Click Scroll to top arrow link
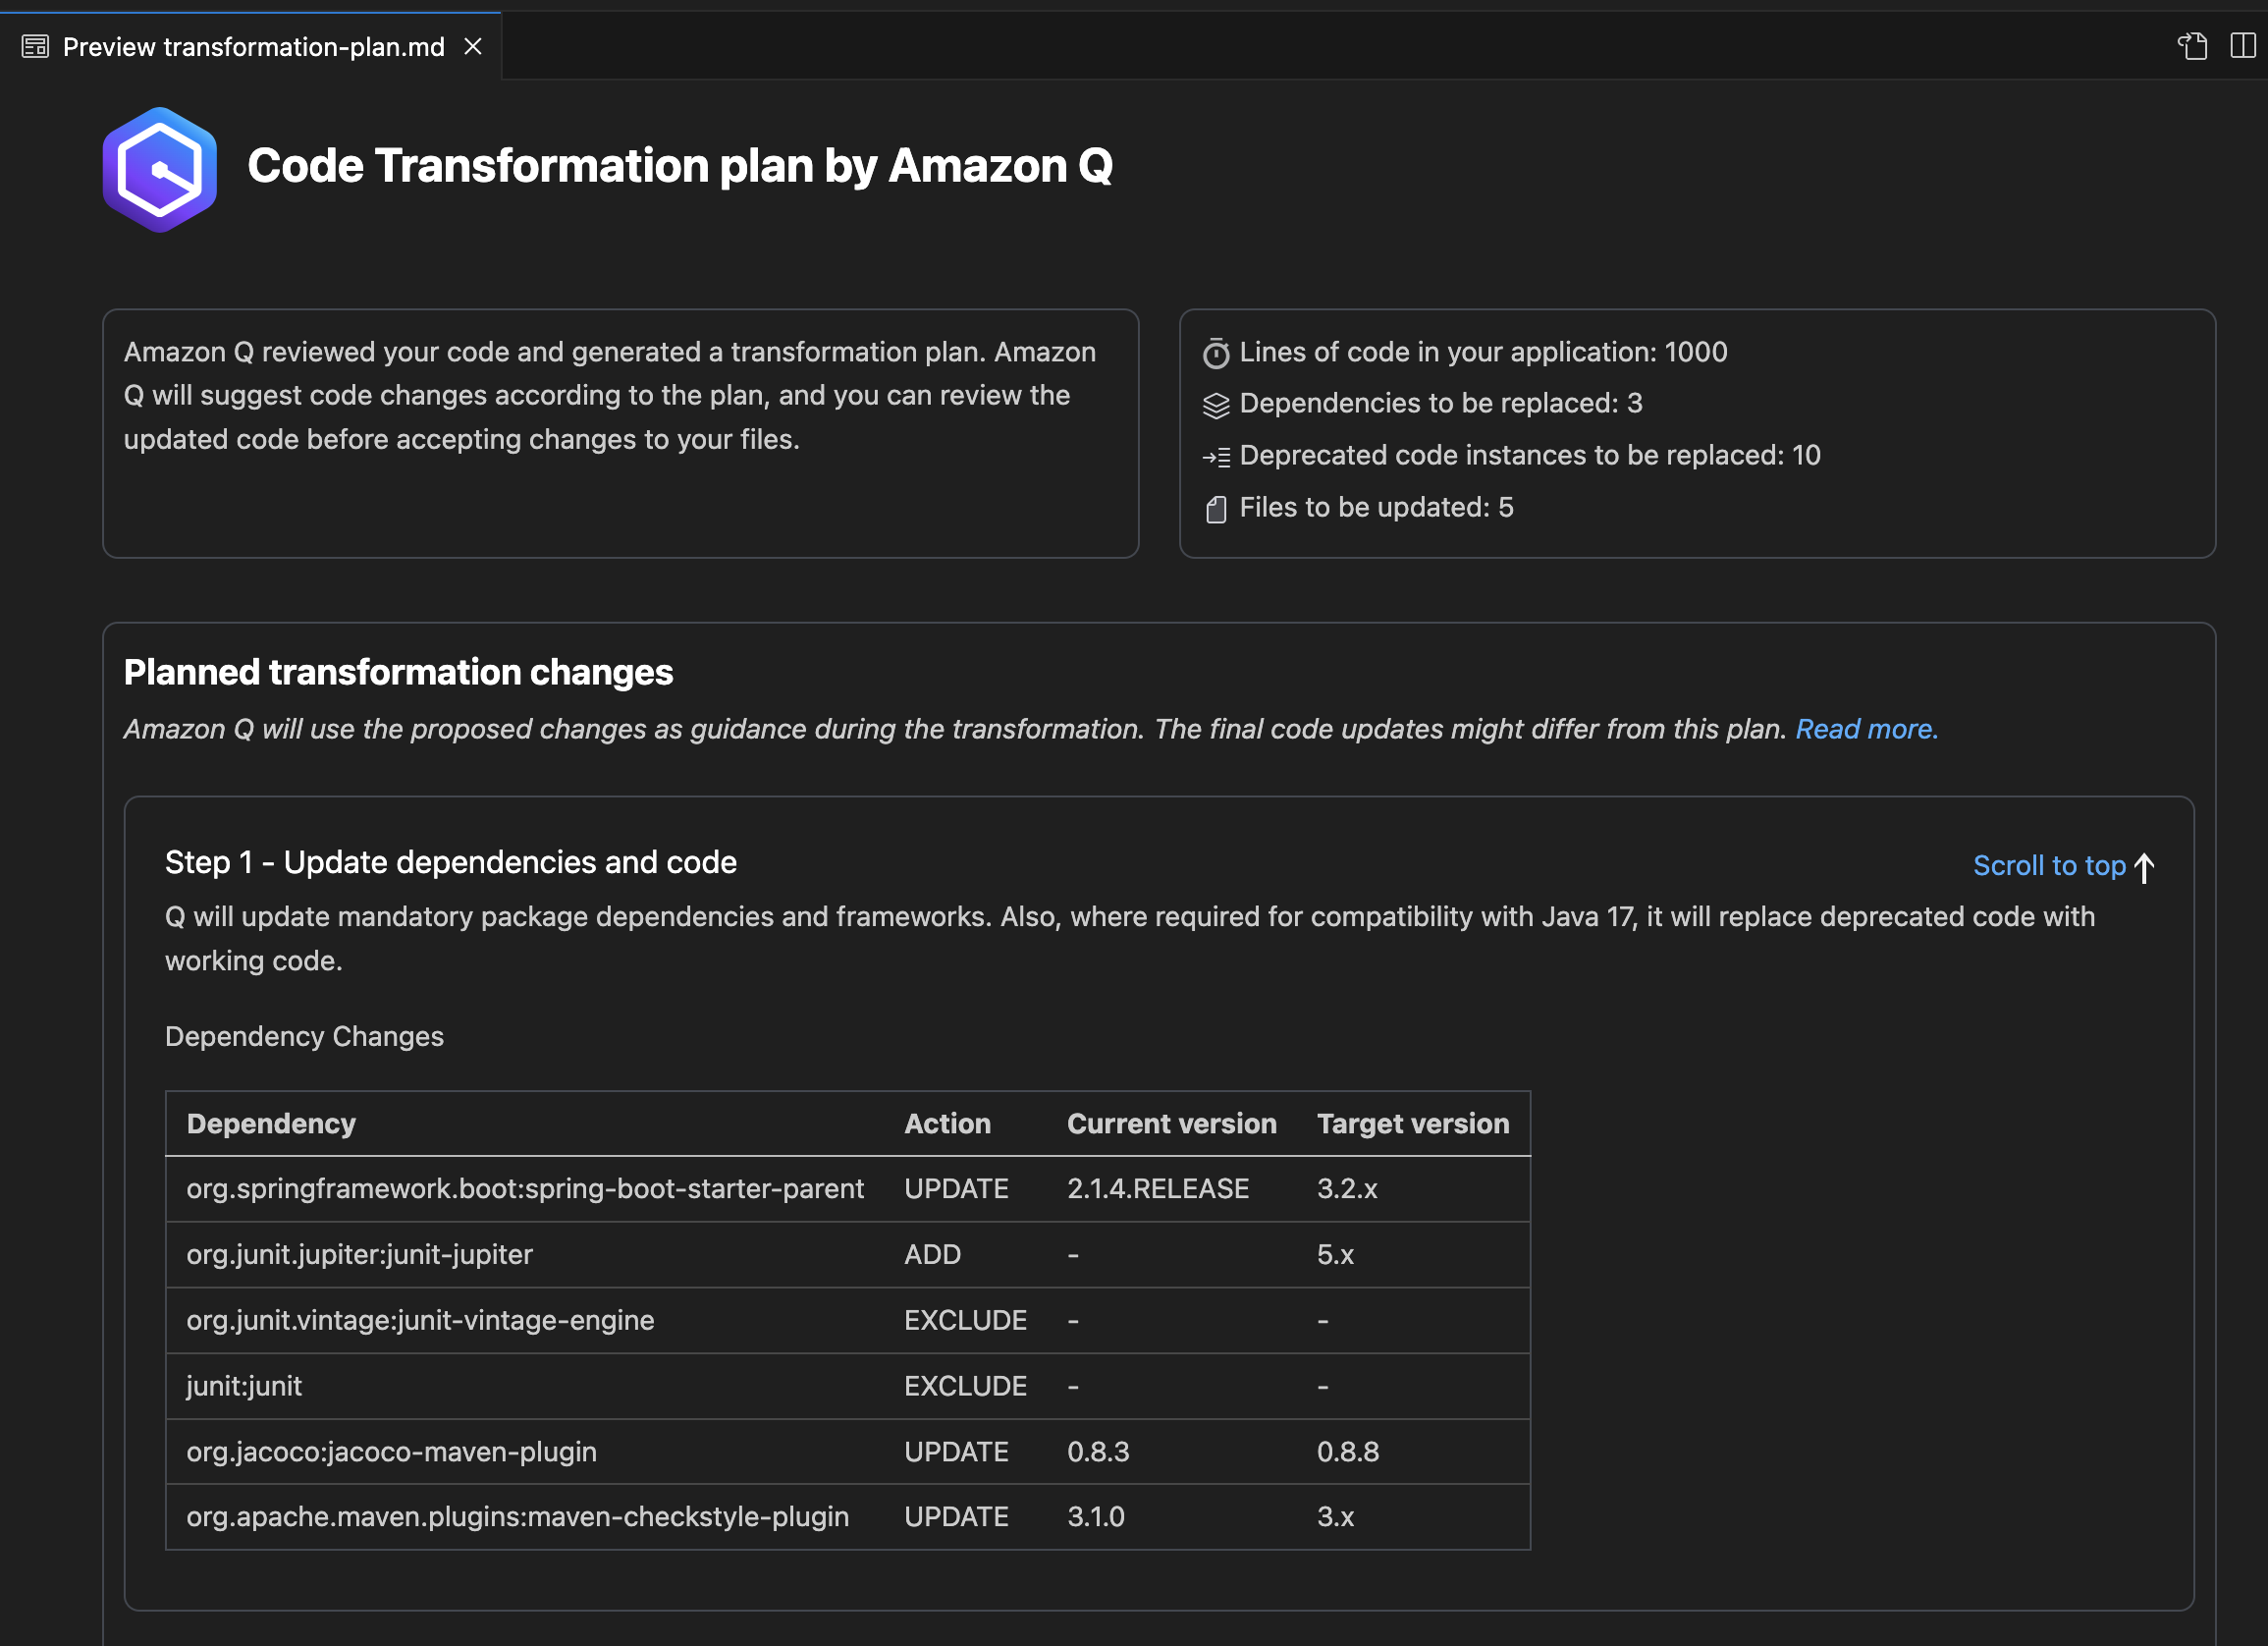This screenshot has width=2268, height=1646. click(2146, 863)
